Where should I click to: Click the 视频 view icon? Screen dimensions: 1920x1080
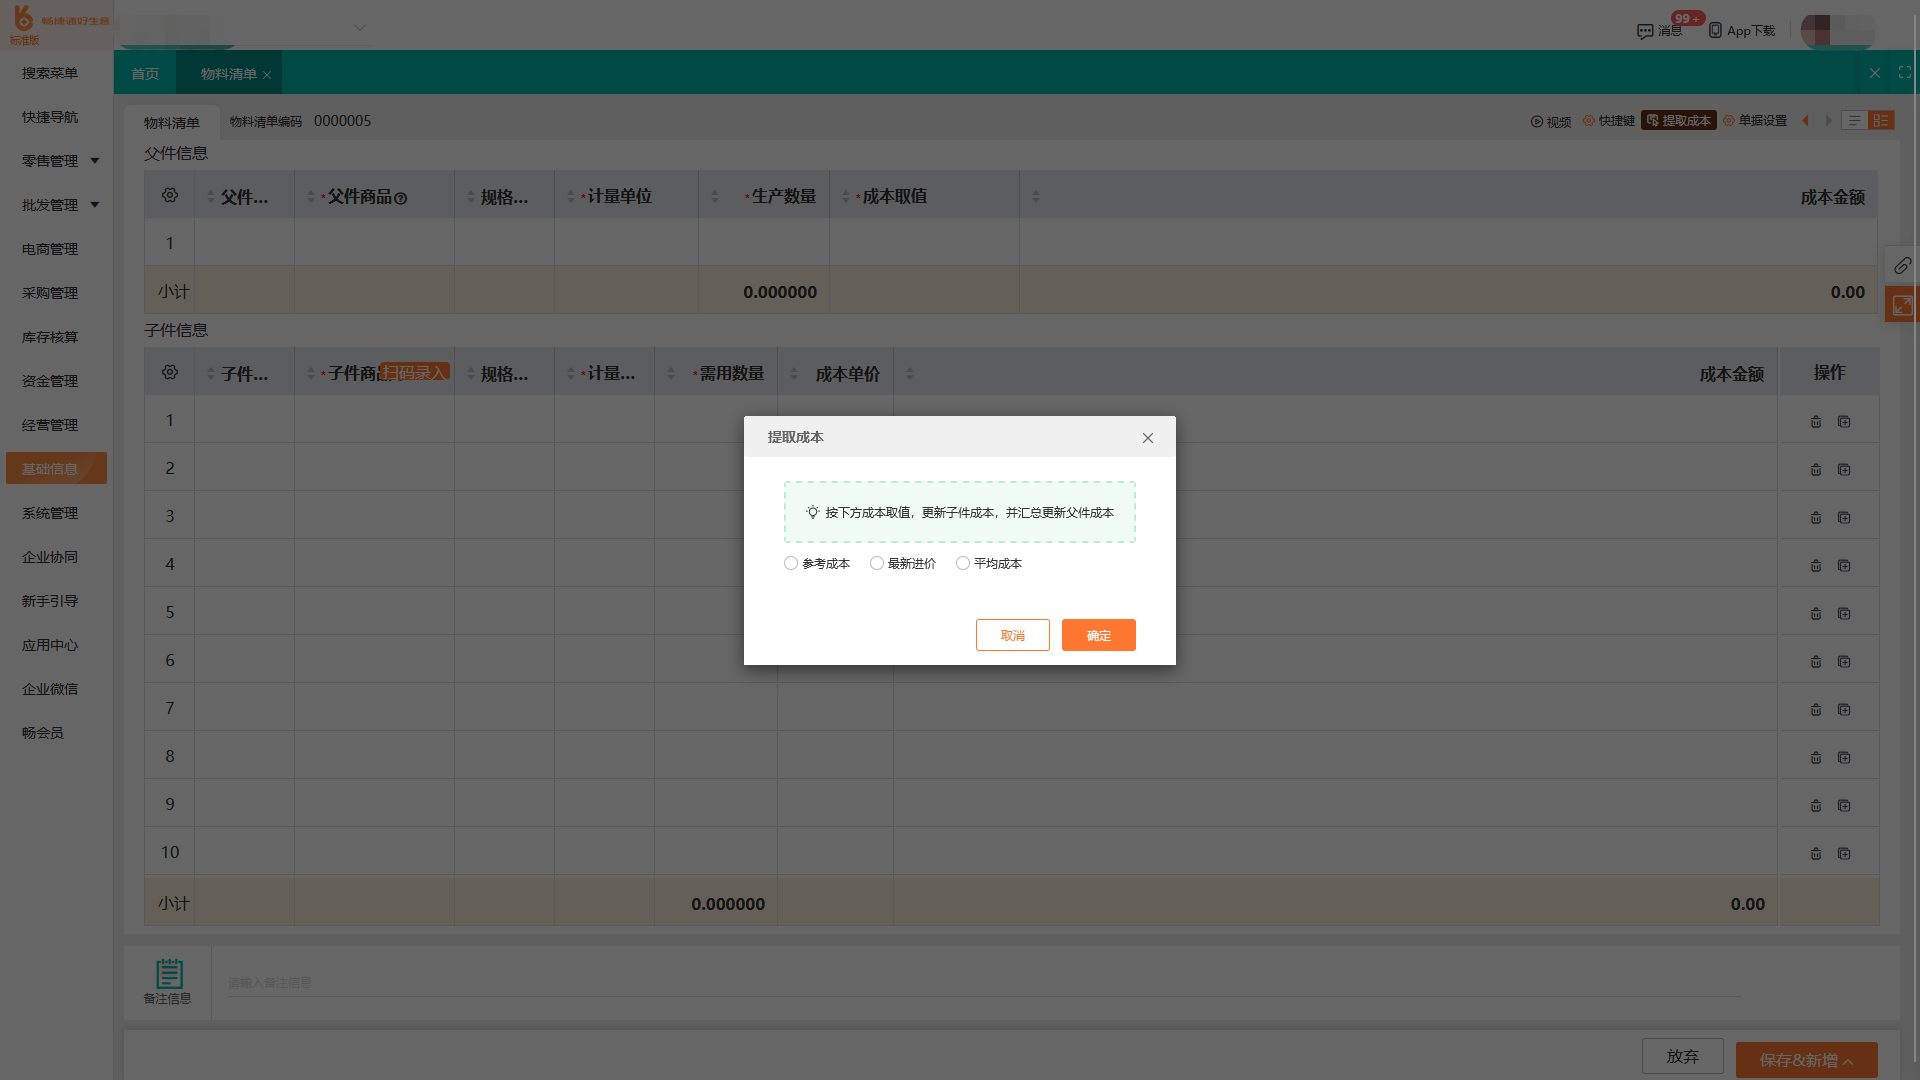point(1534,121)
